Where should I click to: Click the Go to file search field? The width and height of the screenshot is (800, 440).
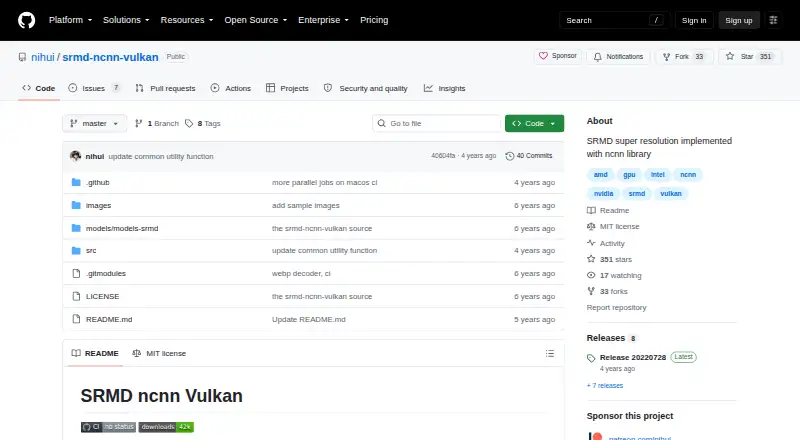(437, 124)
